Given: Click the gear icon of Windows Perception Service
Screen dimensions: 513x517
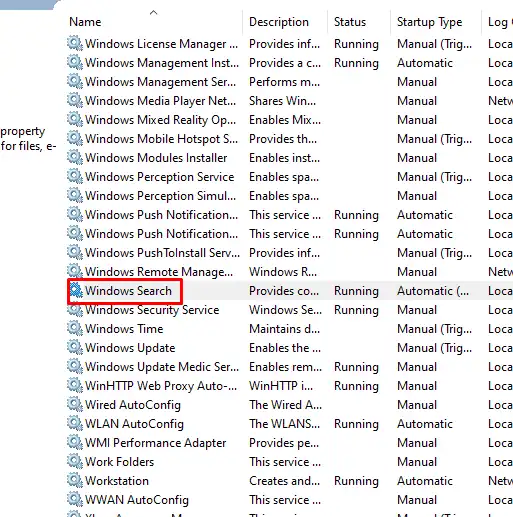Looking at the screenshot, I should (x=75, y=177).
